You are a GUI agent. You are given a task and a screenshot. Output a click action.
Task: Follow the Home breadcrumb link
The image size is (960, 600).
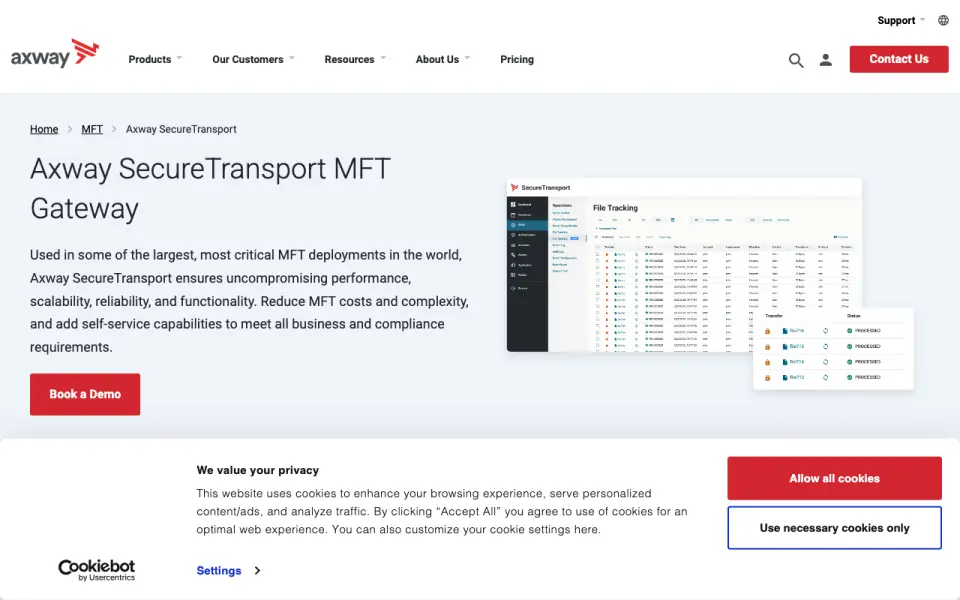pos(44,129)
